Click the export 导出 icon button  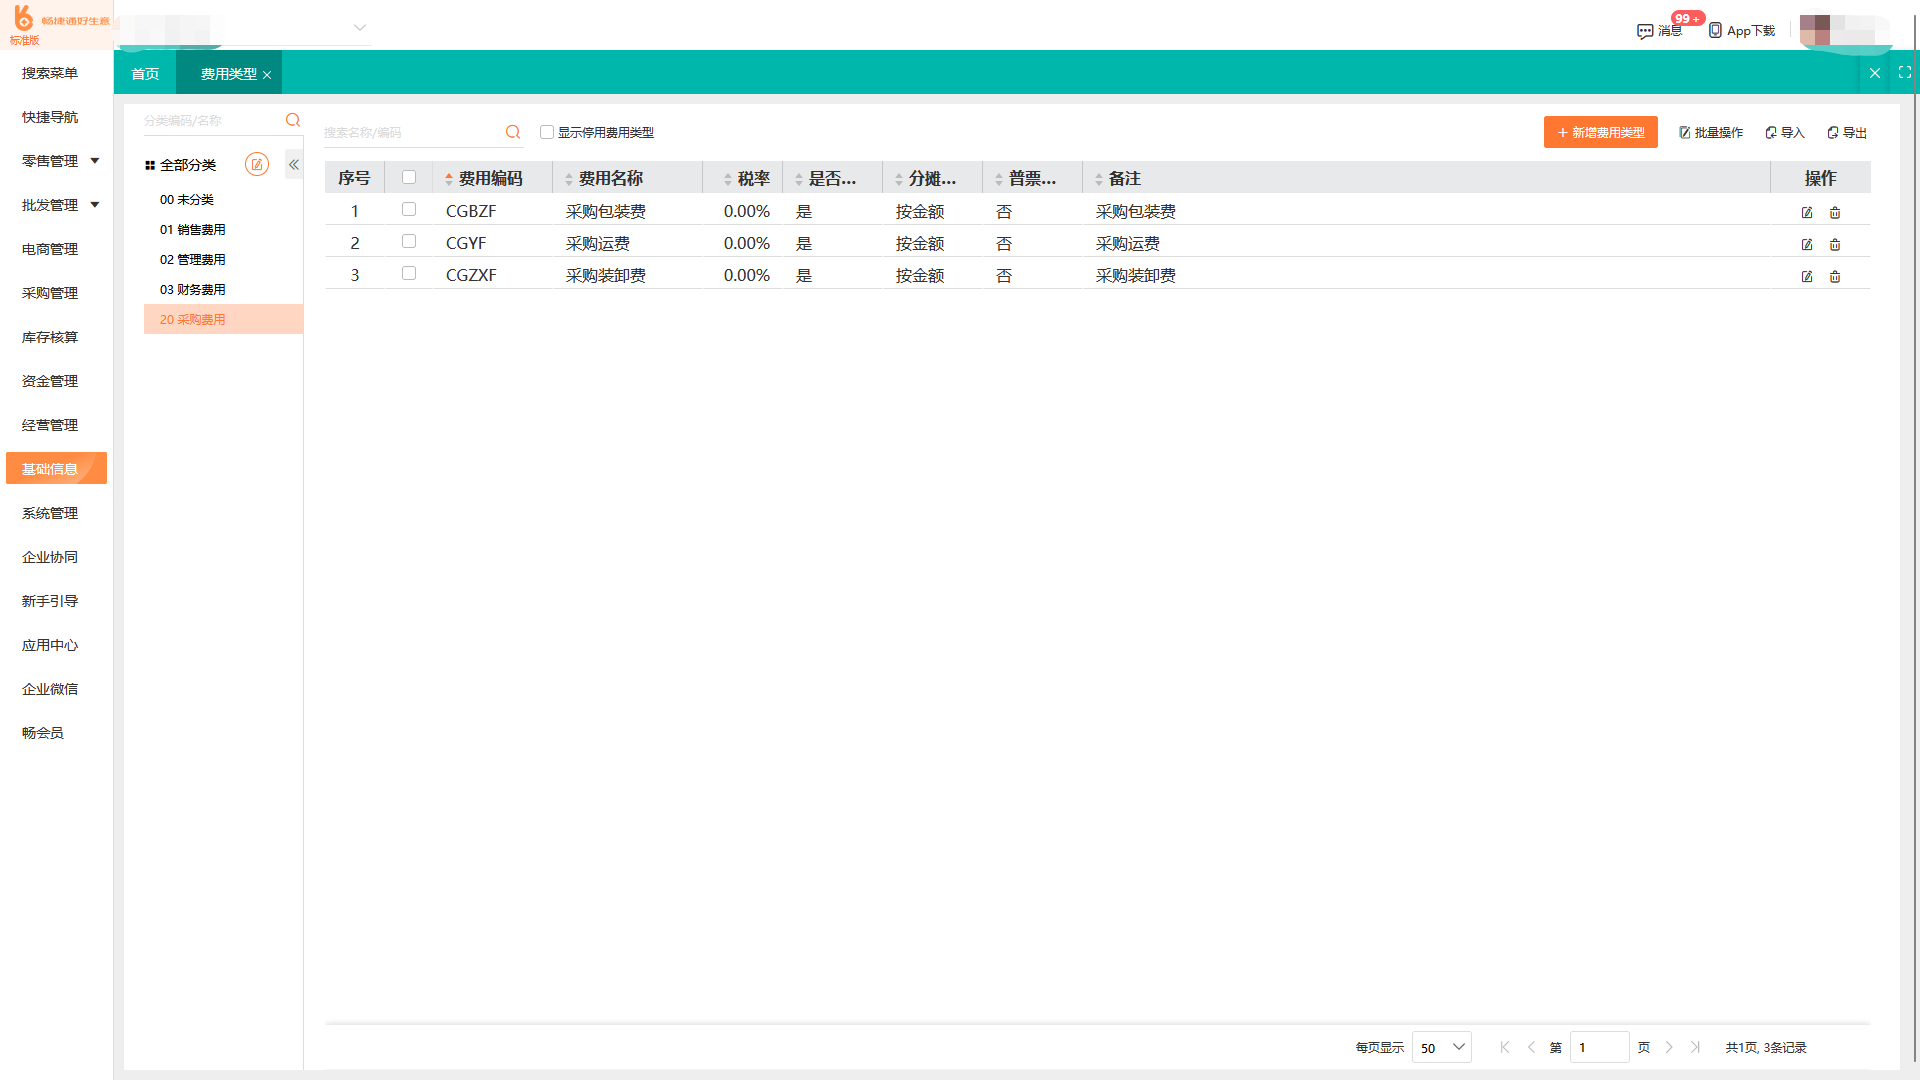(1846, 131)
